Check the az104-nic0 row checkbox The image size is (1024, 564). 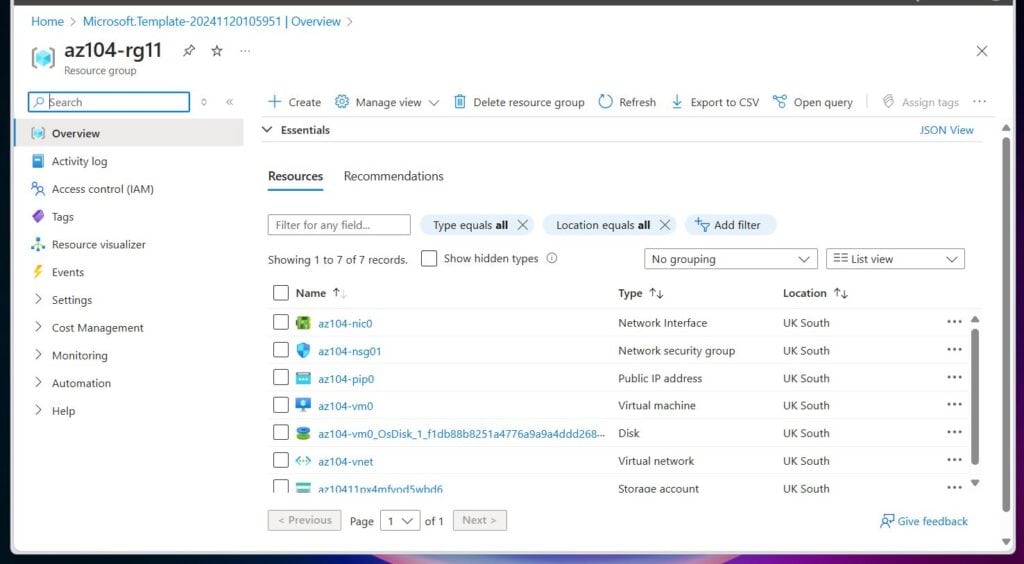tap(281, 322)
